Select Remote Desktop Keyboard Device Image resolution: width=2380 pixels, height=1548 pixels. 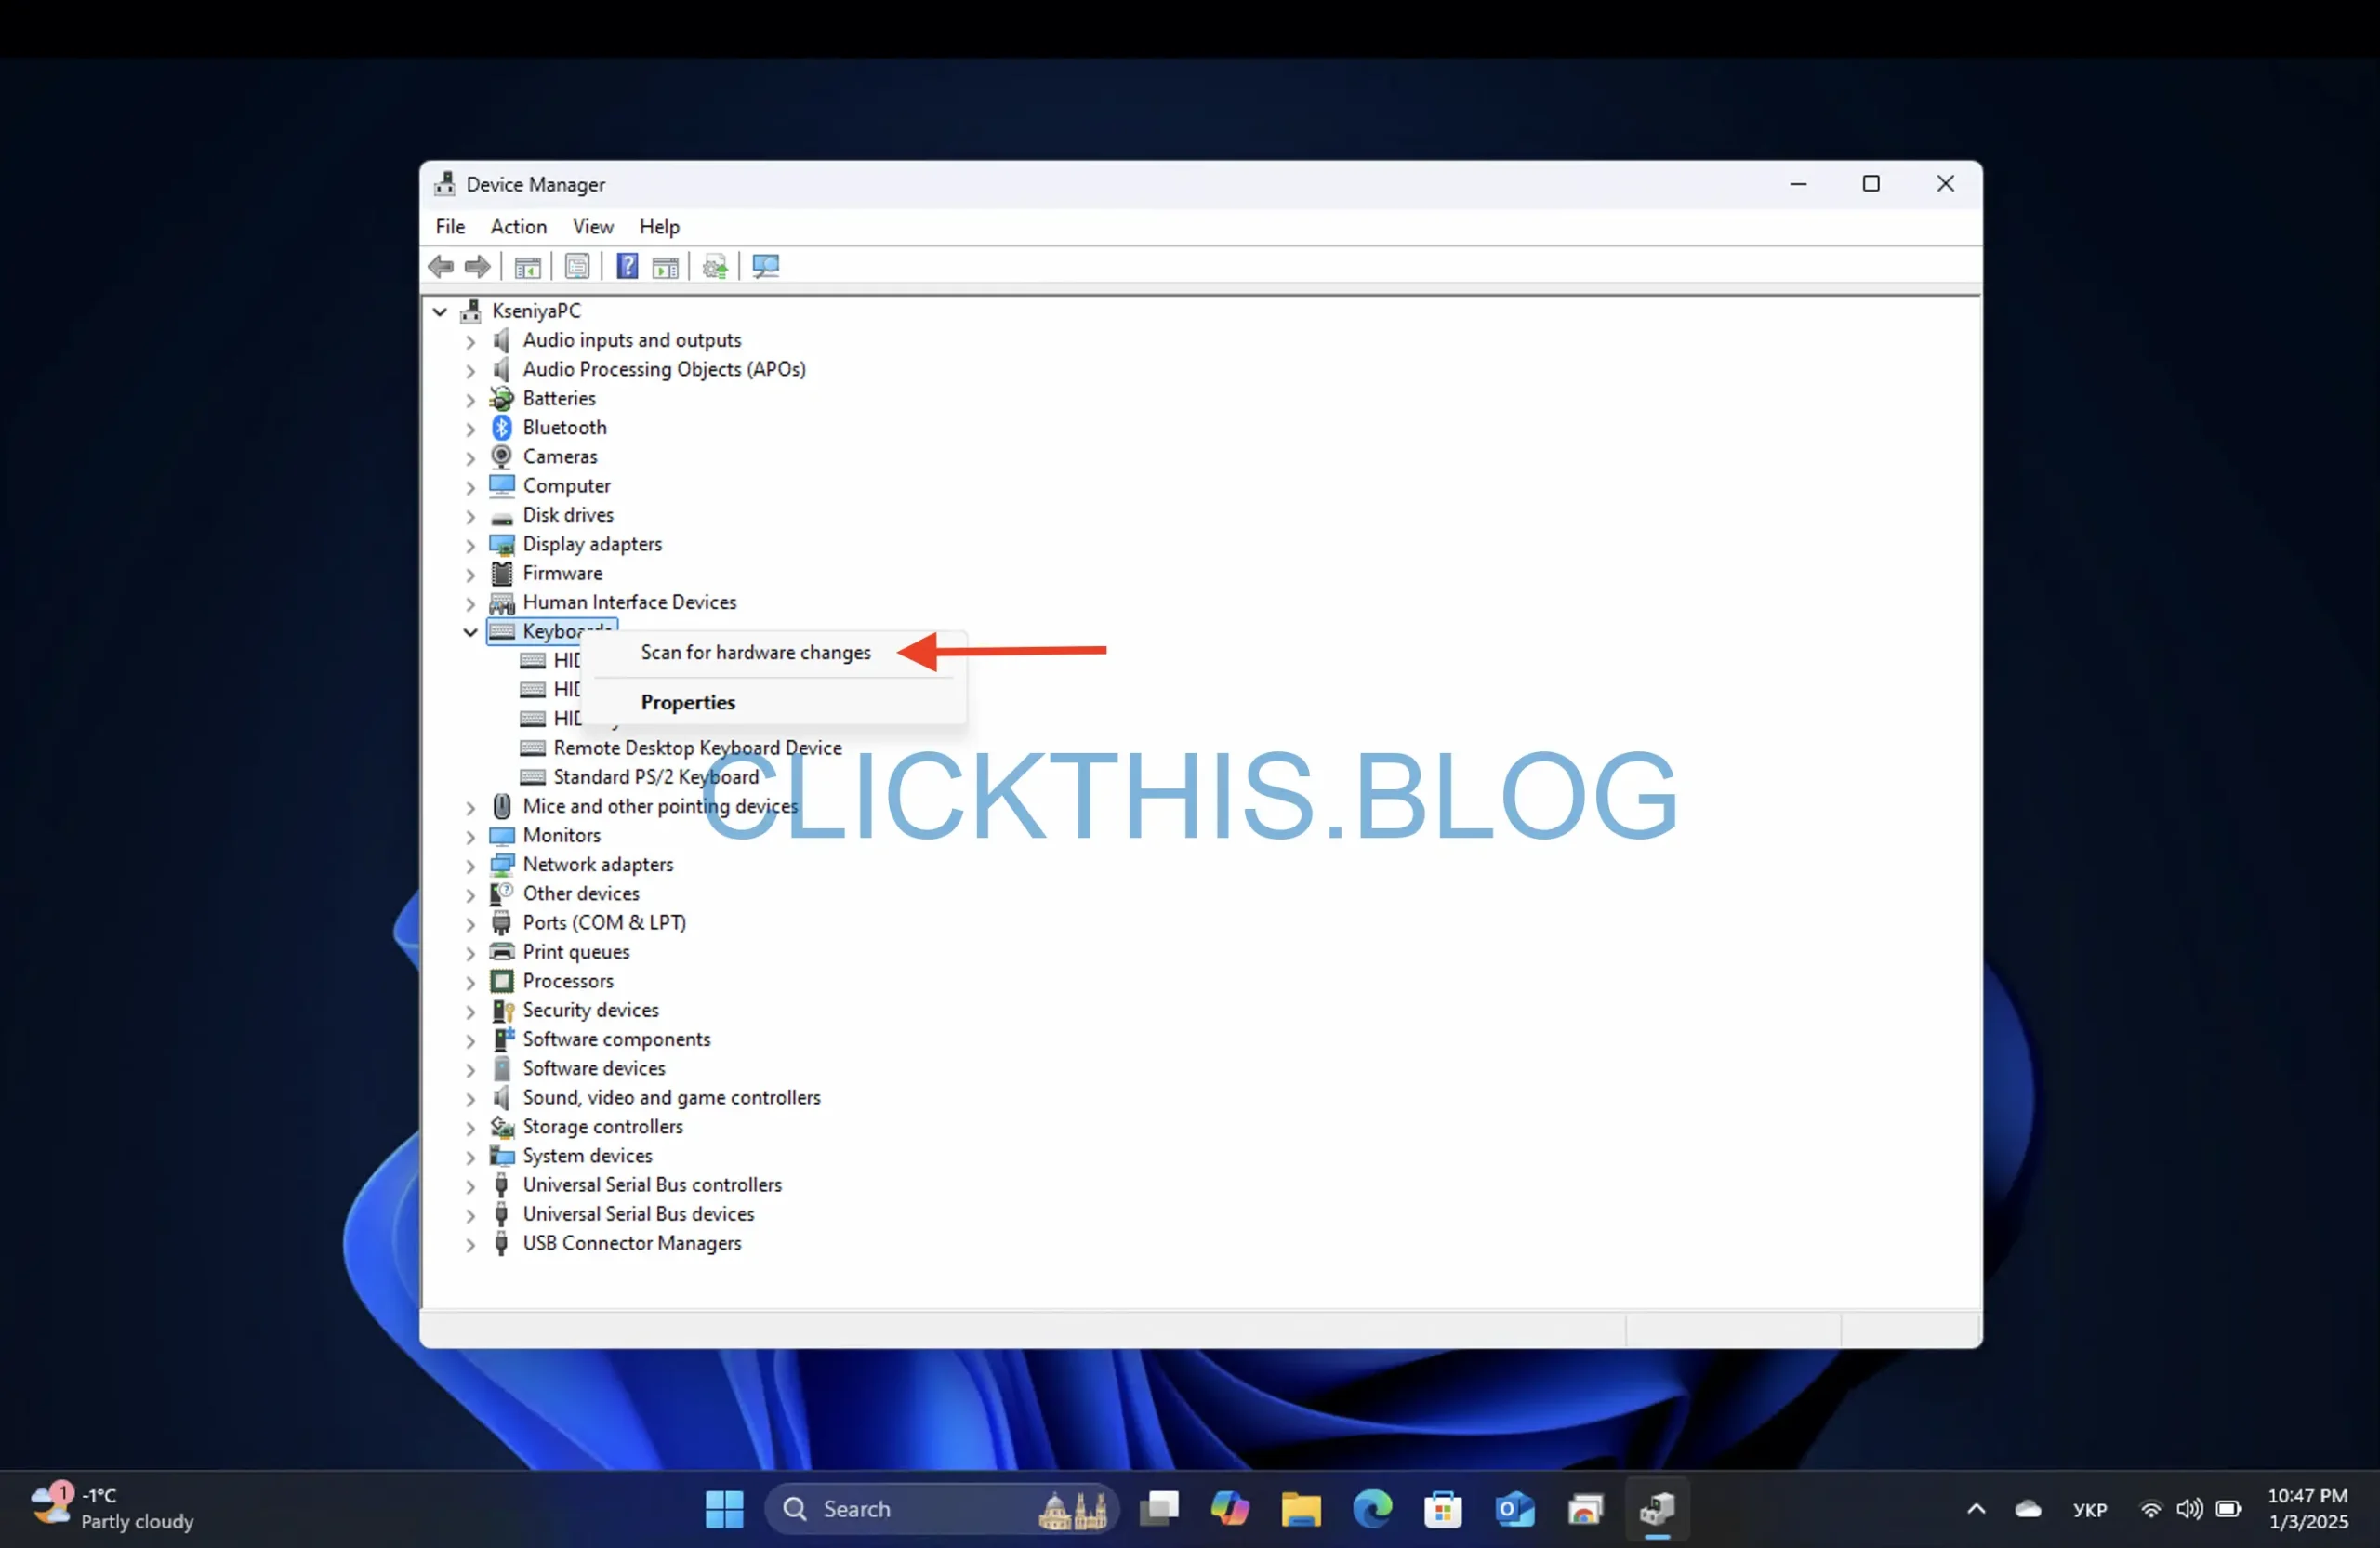pos(698,748)
